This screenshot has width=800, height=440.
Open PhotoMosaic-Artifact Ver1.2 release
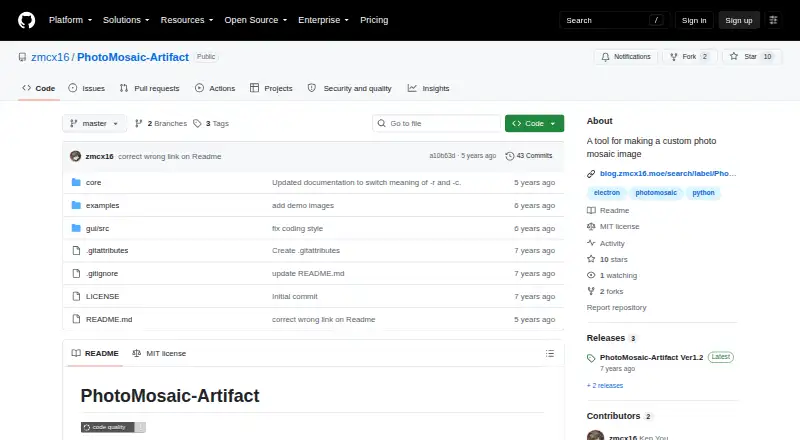pos(652,357)
